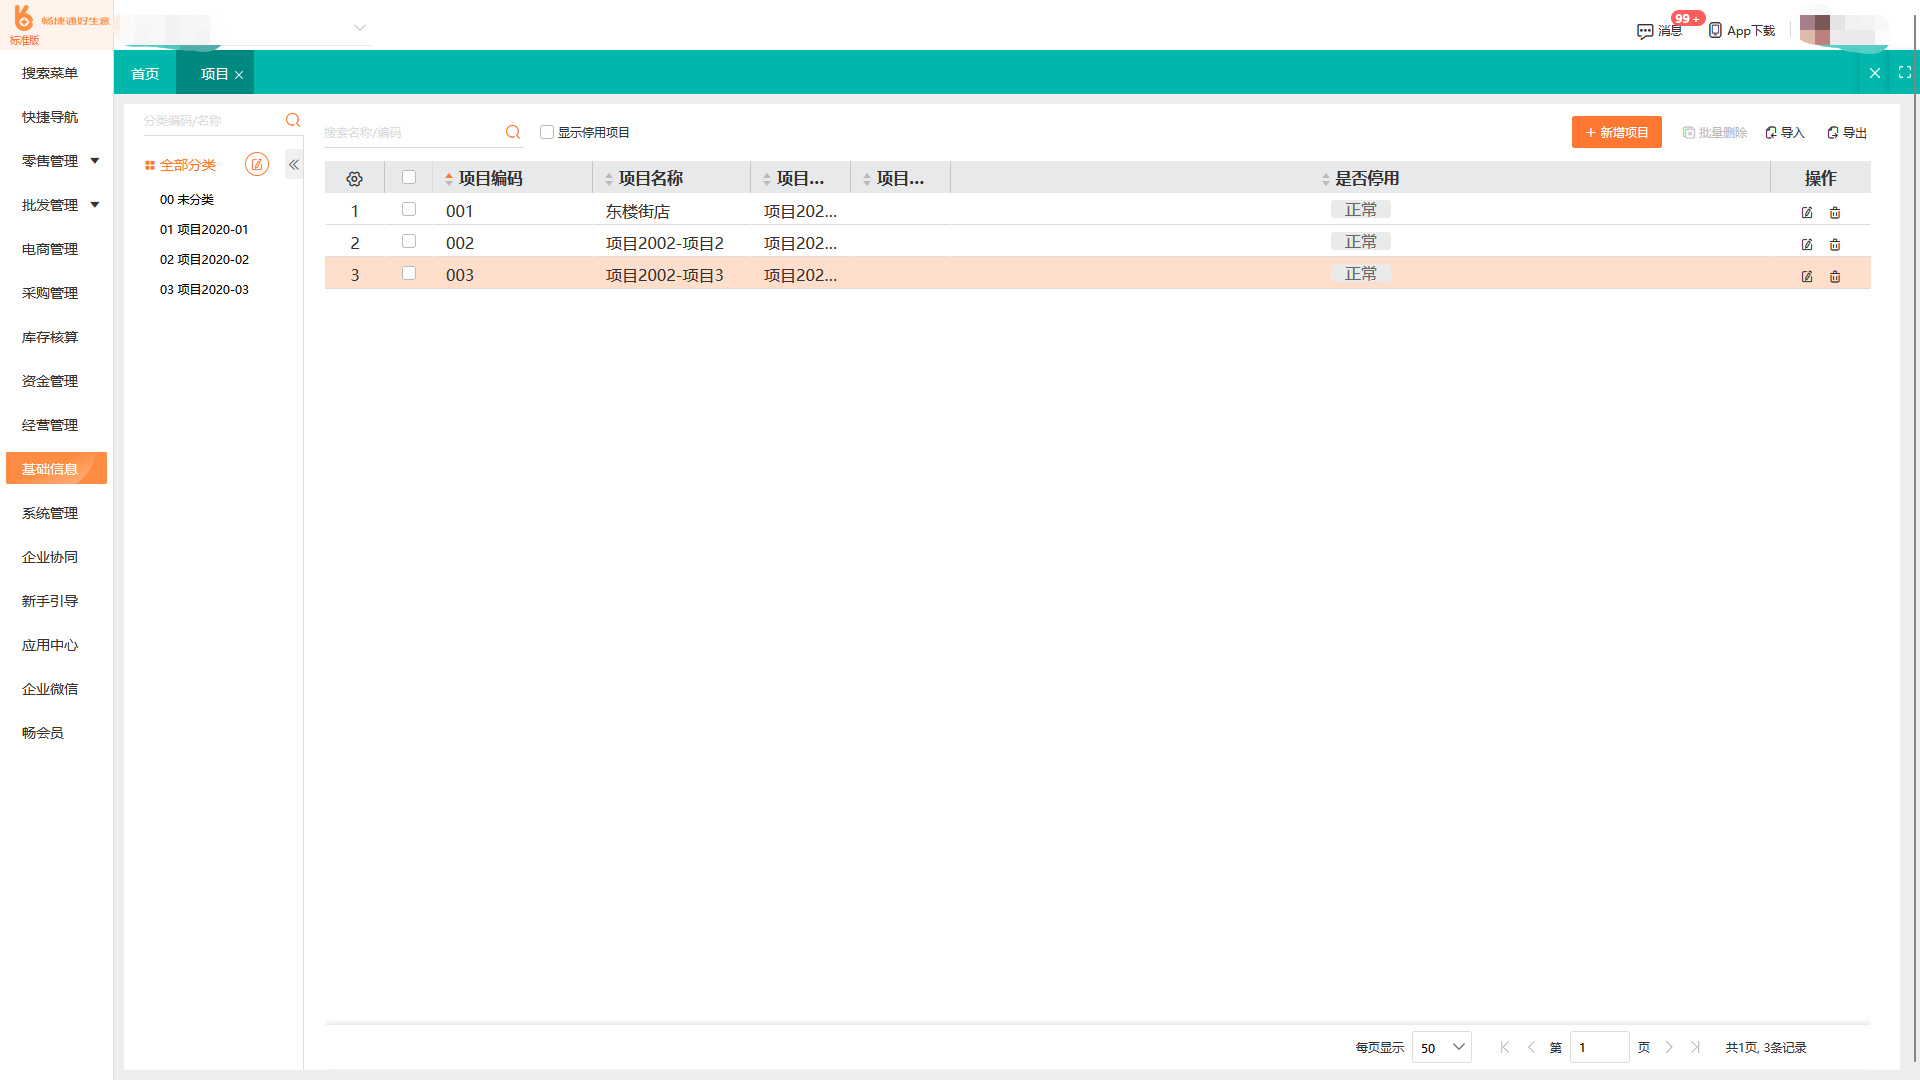Open 每页显示 50 records dropdown
The image size is (1920, 1080).
1441,1047
